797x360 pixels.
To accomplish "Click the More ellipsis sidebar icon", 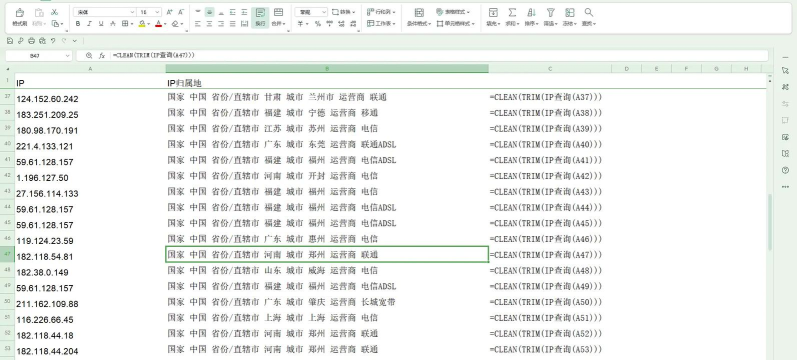I will coord(785,187).
